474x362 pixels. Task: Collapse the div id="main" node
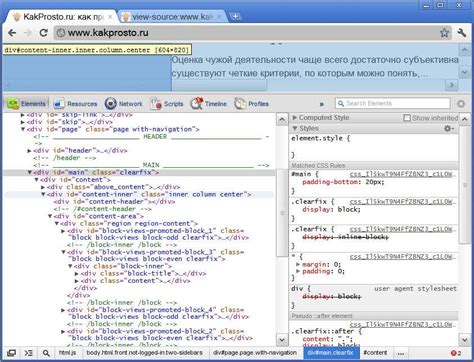click(30, 172)
